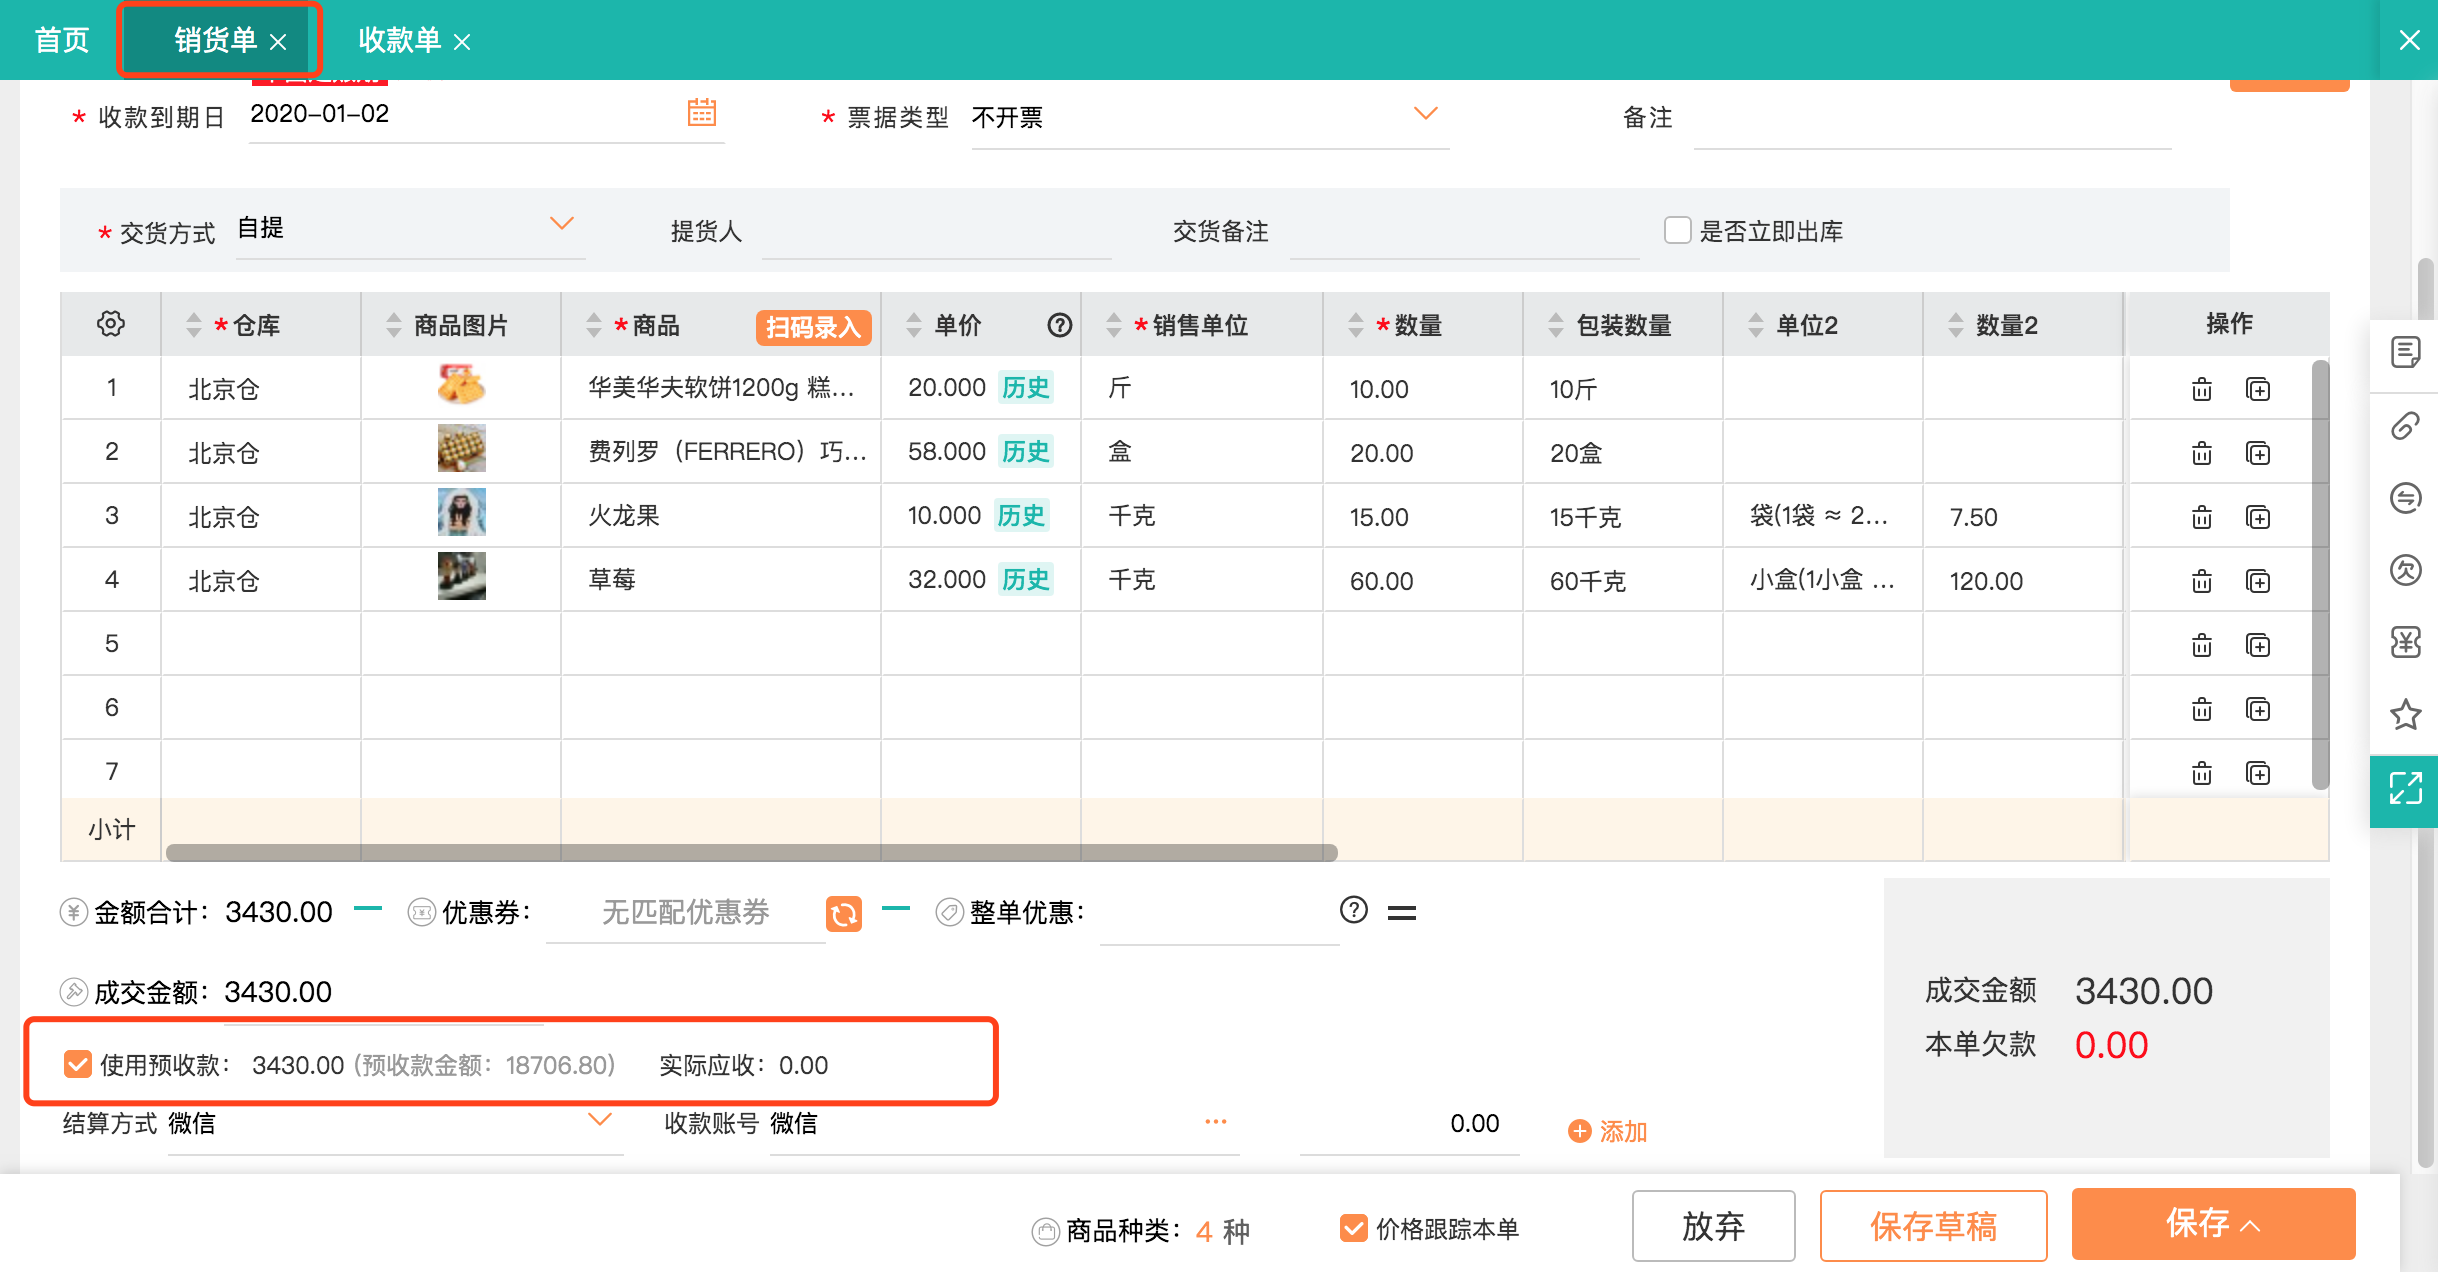This screenshot has width=2438, height=1272.
Task: Click the copy row icon for row 1
Action: coord(2256,387)
